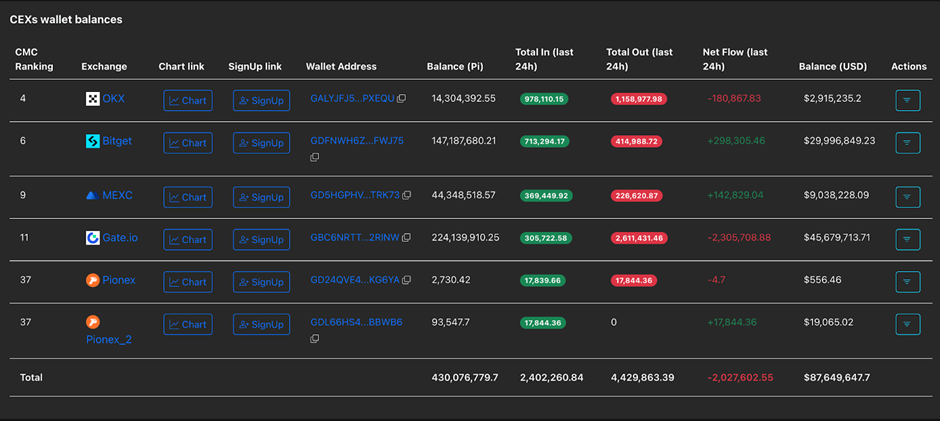Copy the Pionex_2 wallet address icon

click(315, 339)
